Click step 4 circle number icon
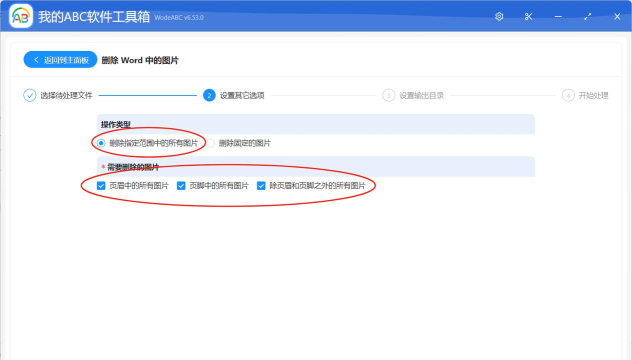632x360 pixels. (568, 96)
